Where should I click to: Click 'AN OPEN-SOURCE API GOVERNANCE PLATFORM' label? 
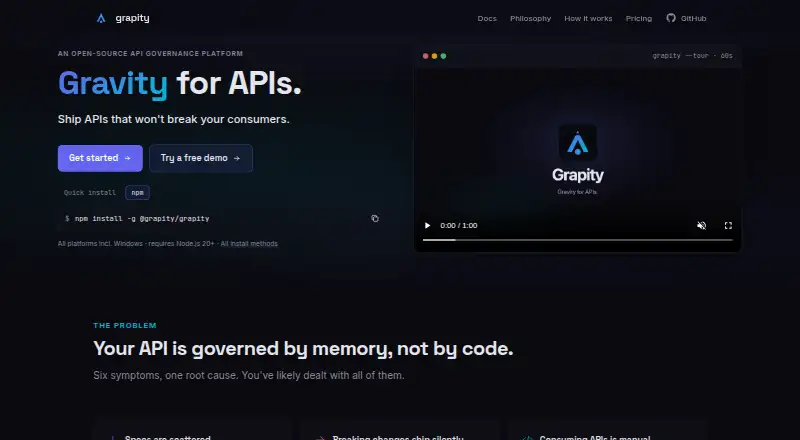pos(150,54)
